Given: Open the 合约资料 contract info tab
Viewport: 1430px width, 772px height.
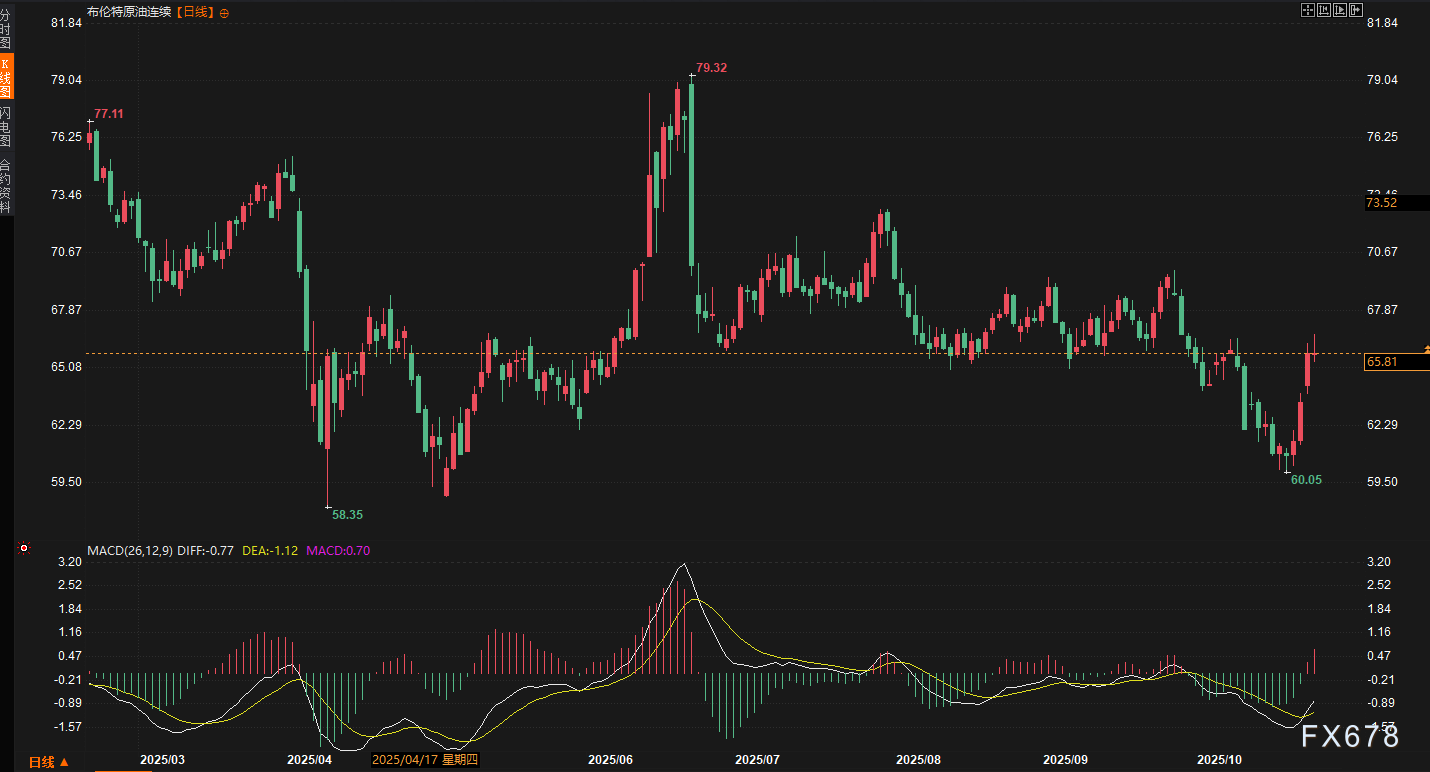Looking at the screenshot, I should tap(6, 185).
